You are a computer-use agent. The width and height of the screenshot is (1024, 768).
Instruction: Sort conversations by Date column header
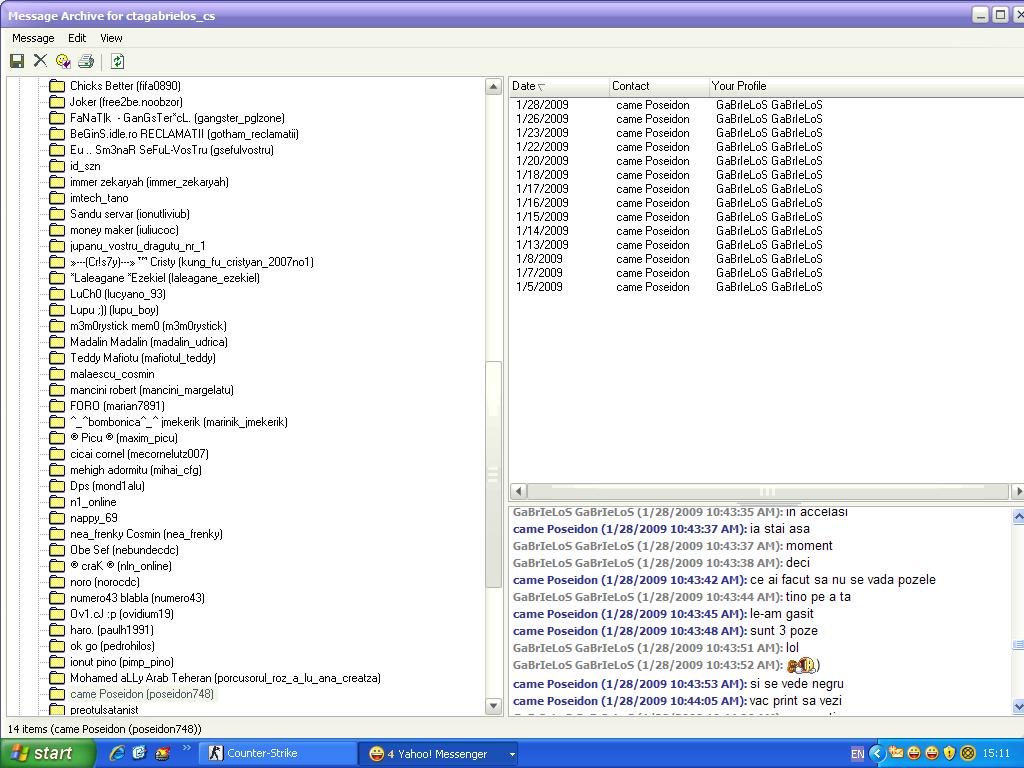coord(558,86)
